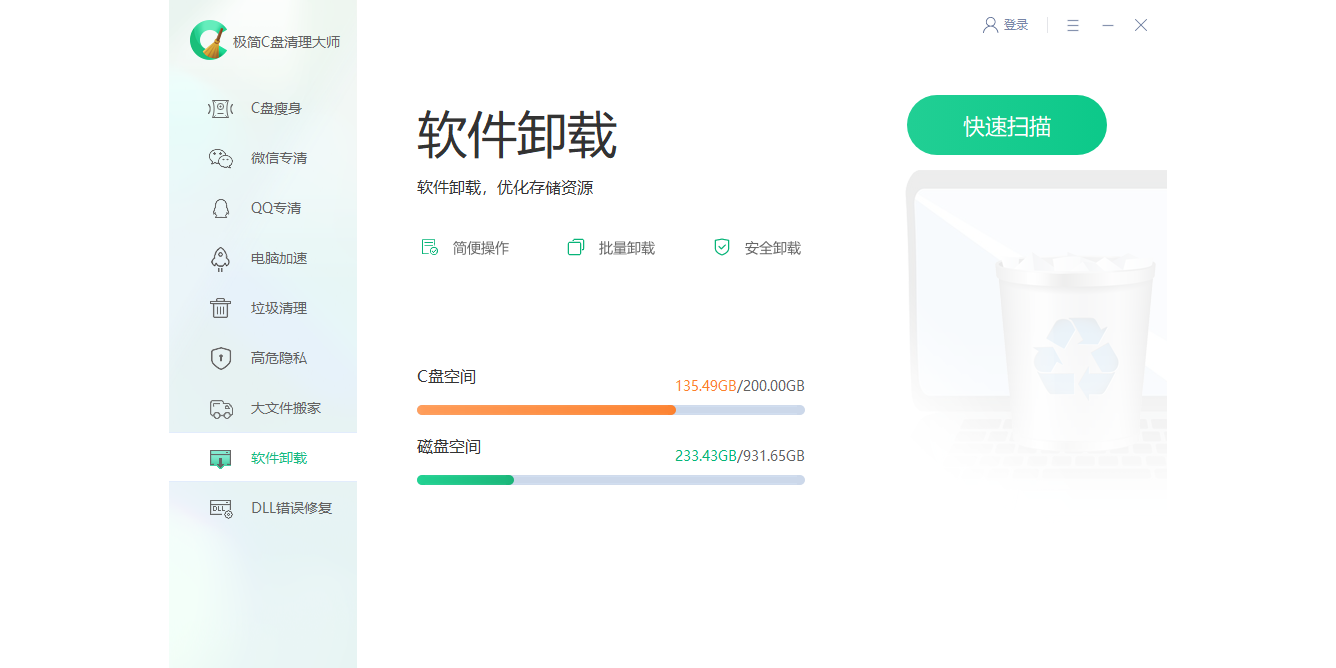This screenshot has height=668, width=1336.
Task: Select the C盘瘦身 sidebar icon
Action: coord(220,107)
